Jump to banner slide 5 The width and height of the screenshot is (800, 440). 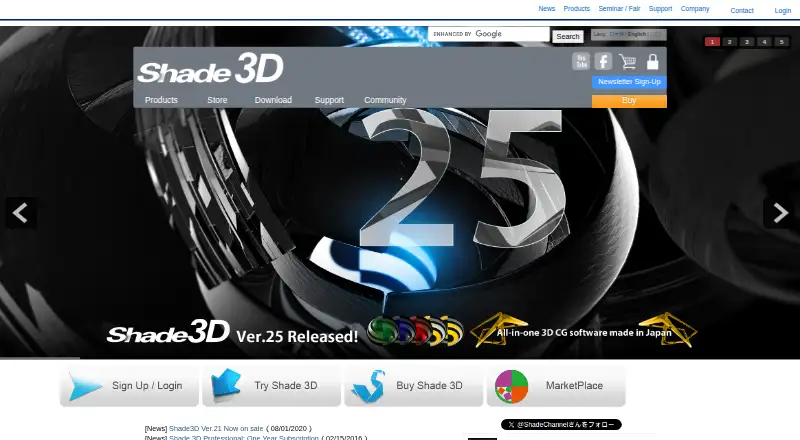pyautogui.click(x=782, y=42)
